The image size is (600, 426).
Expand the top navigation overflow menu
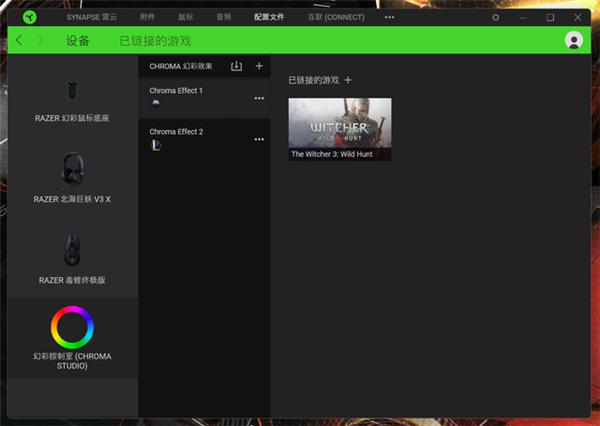point(389,17)
